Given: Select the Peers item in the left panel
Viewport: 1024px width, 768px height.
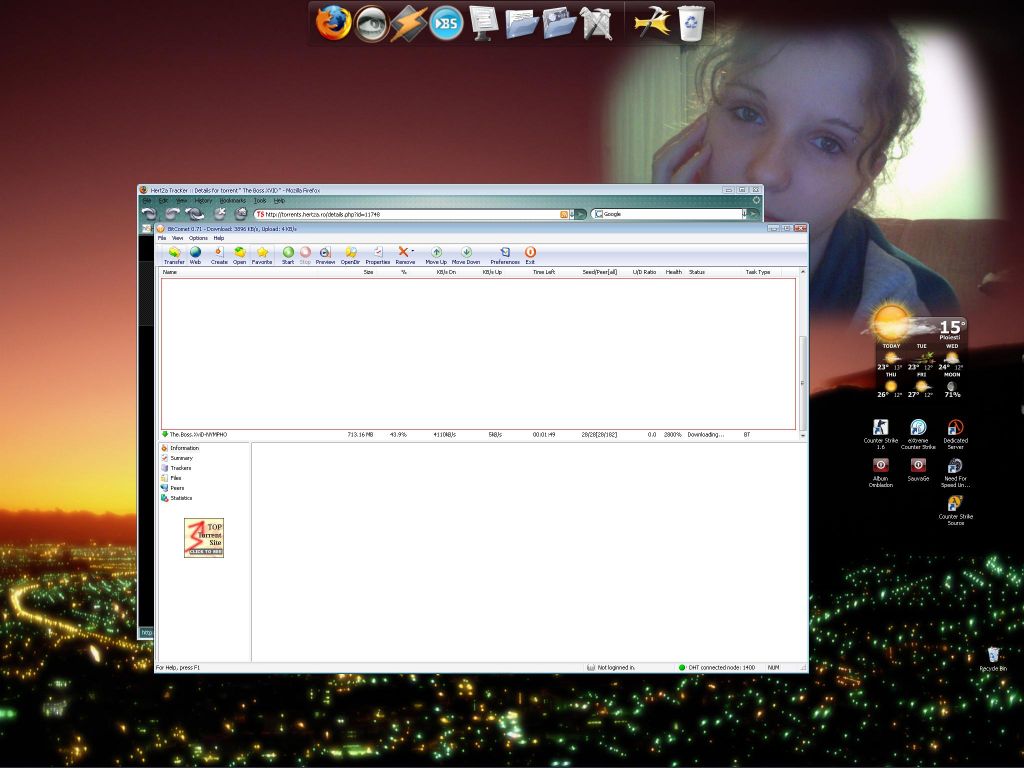Looking at the screenshot, I should 177,488.
